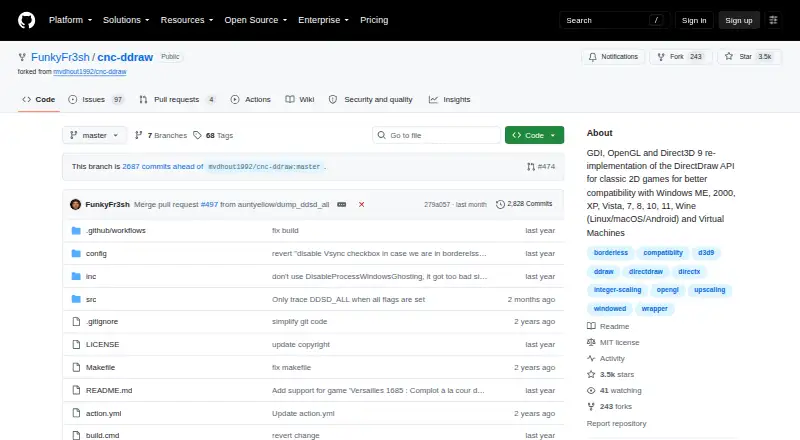This screenshot has width=800, height=440.
Task: Open the forked-from mvdhout1992/cnc-ddraw link
Action: (90, 72)
